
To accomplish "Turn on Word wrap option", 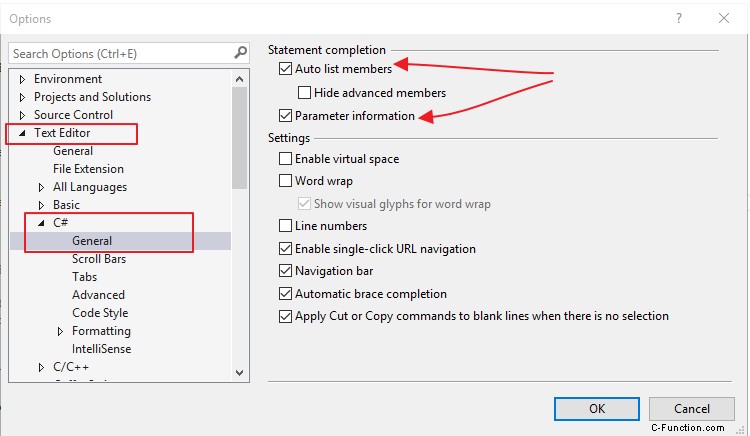I will pyautogui.click(x=286, y=181).
